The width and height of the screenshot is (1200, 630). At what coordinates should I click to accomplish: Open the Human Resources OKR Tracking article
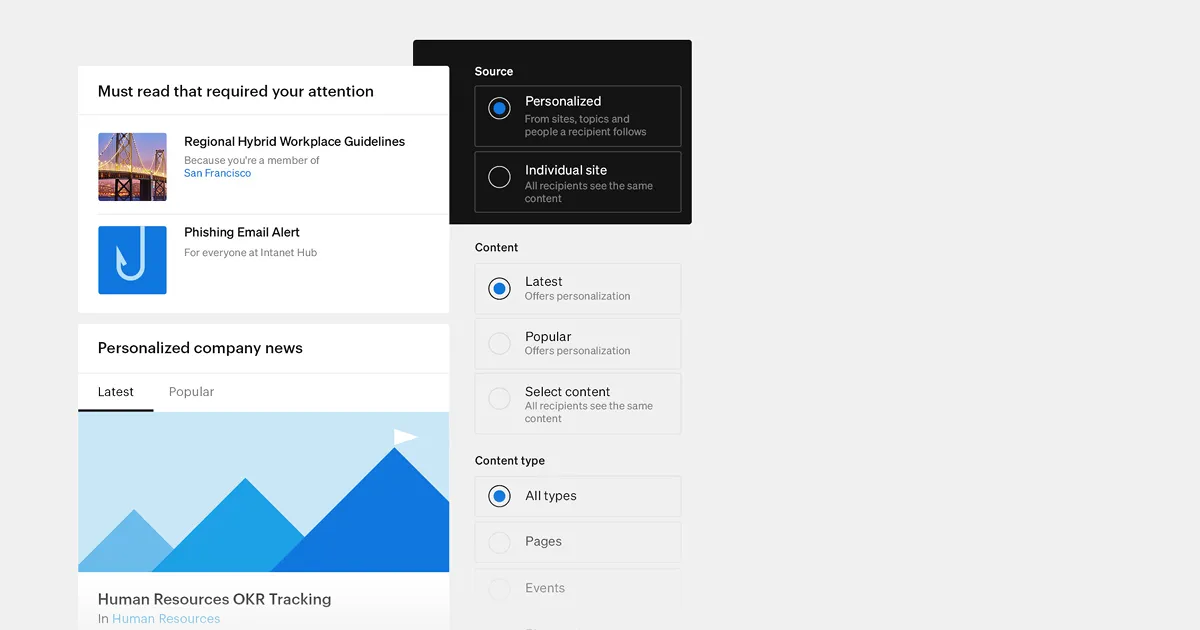click(x=214, y=599)
